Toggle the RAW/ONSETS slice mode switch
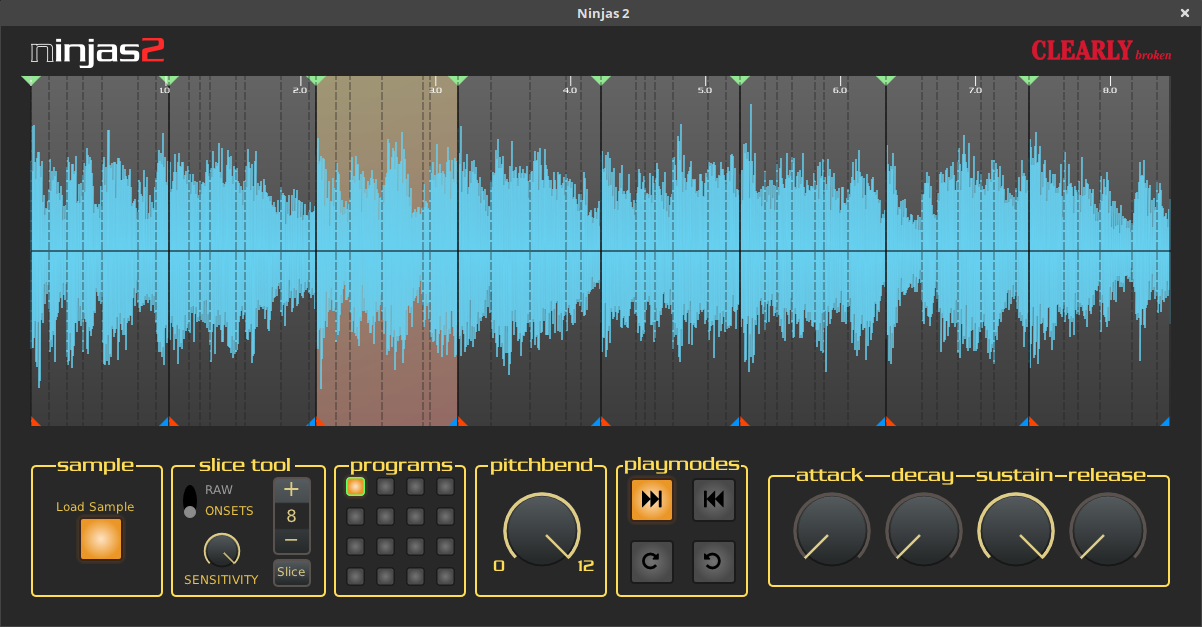Image resolution: width=1202 pixels, height=627 pixels. 190,502
